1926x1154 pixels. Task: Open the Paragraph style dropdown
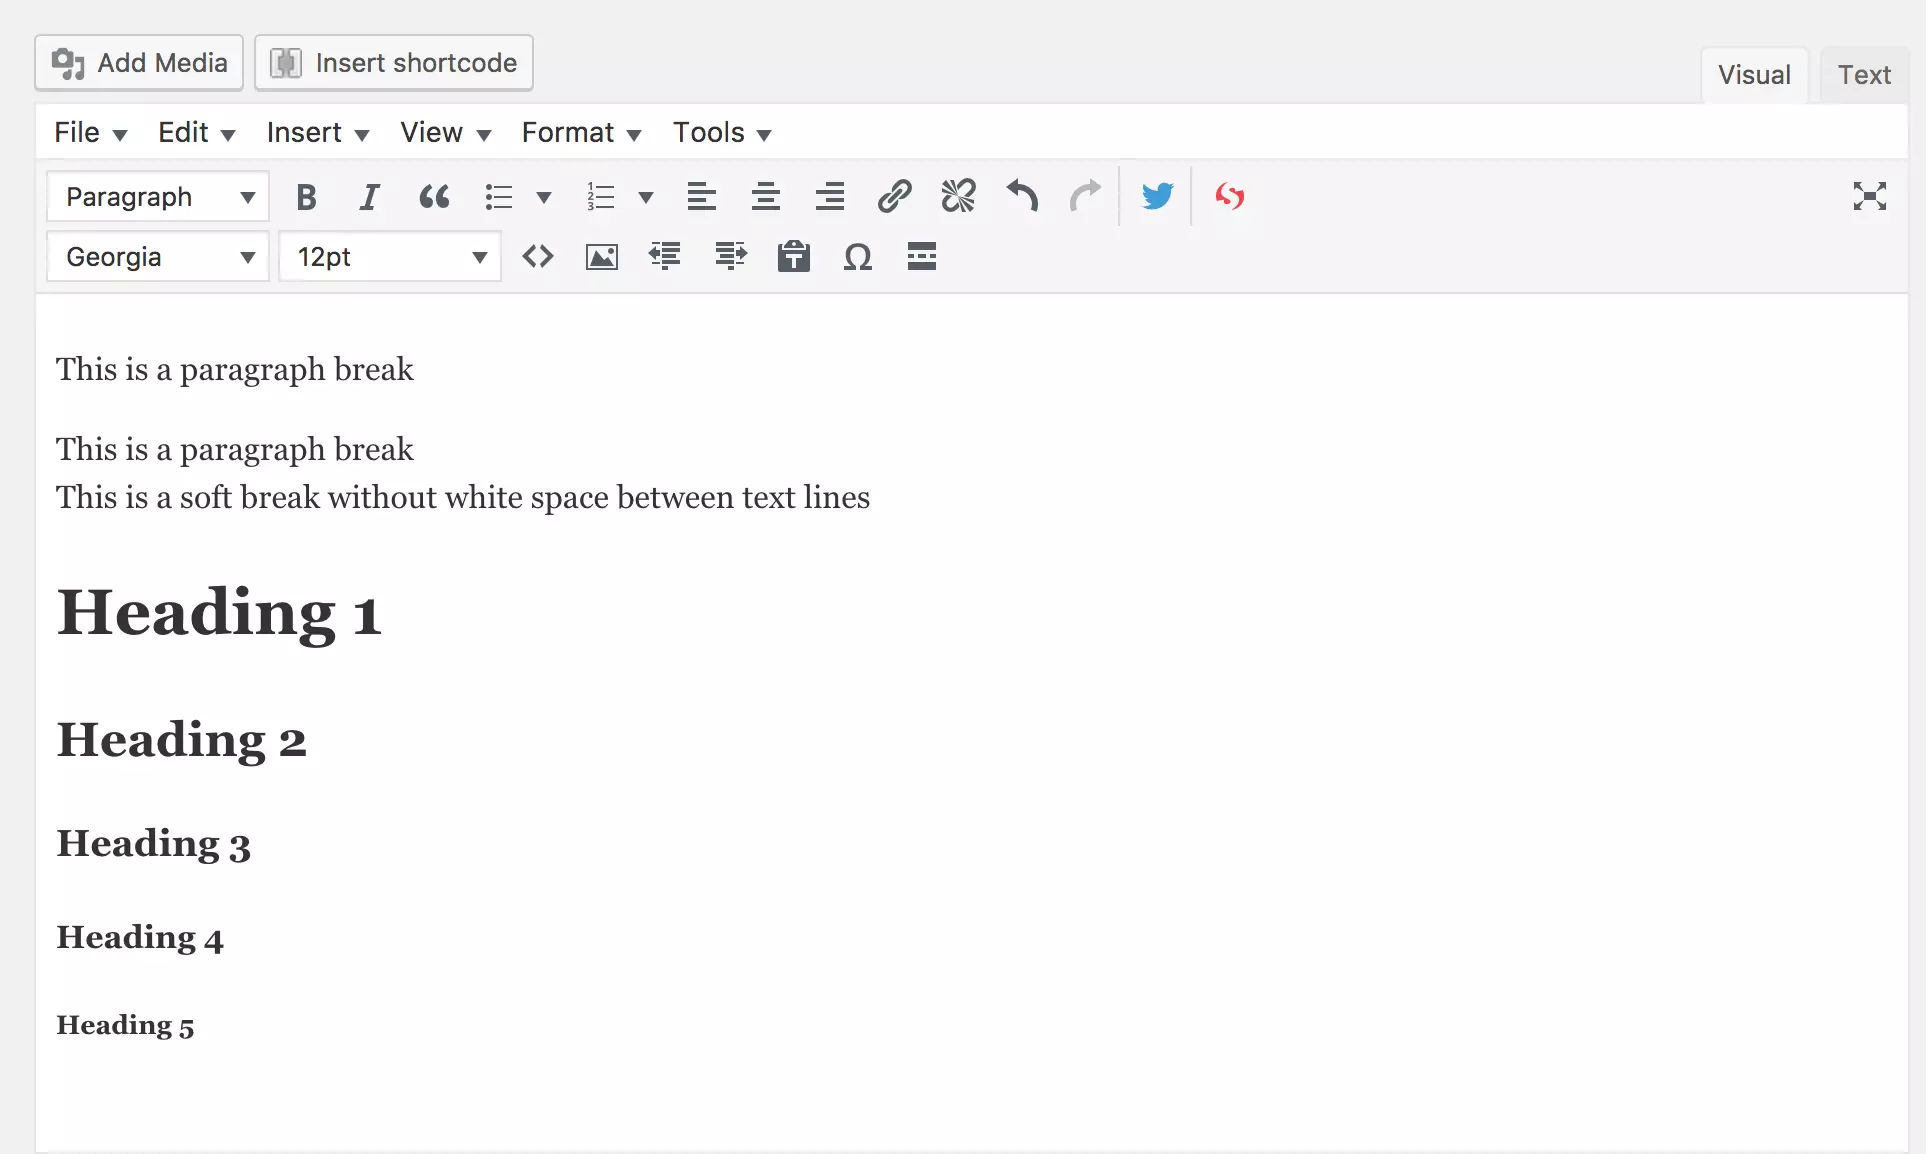tap(155, 195)
